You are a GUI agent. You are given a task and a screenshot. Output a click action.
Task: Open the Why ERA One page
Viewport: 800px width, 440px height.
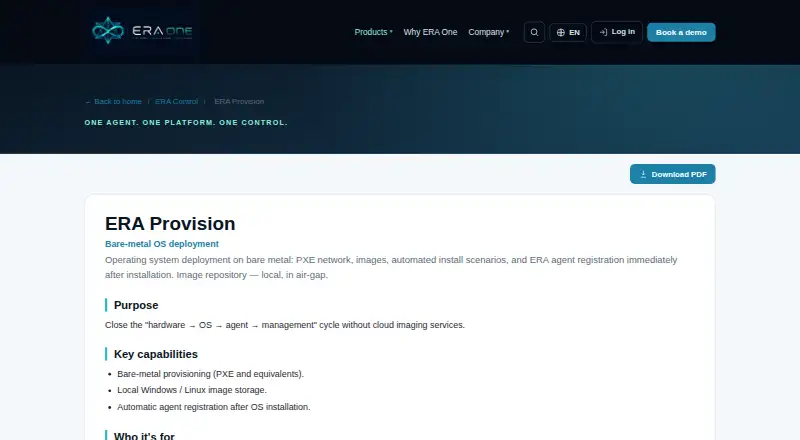tap(430, 32)
